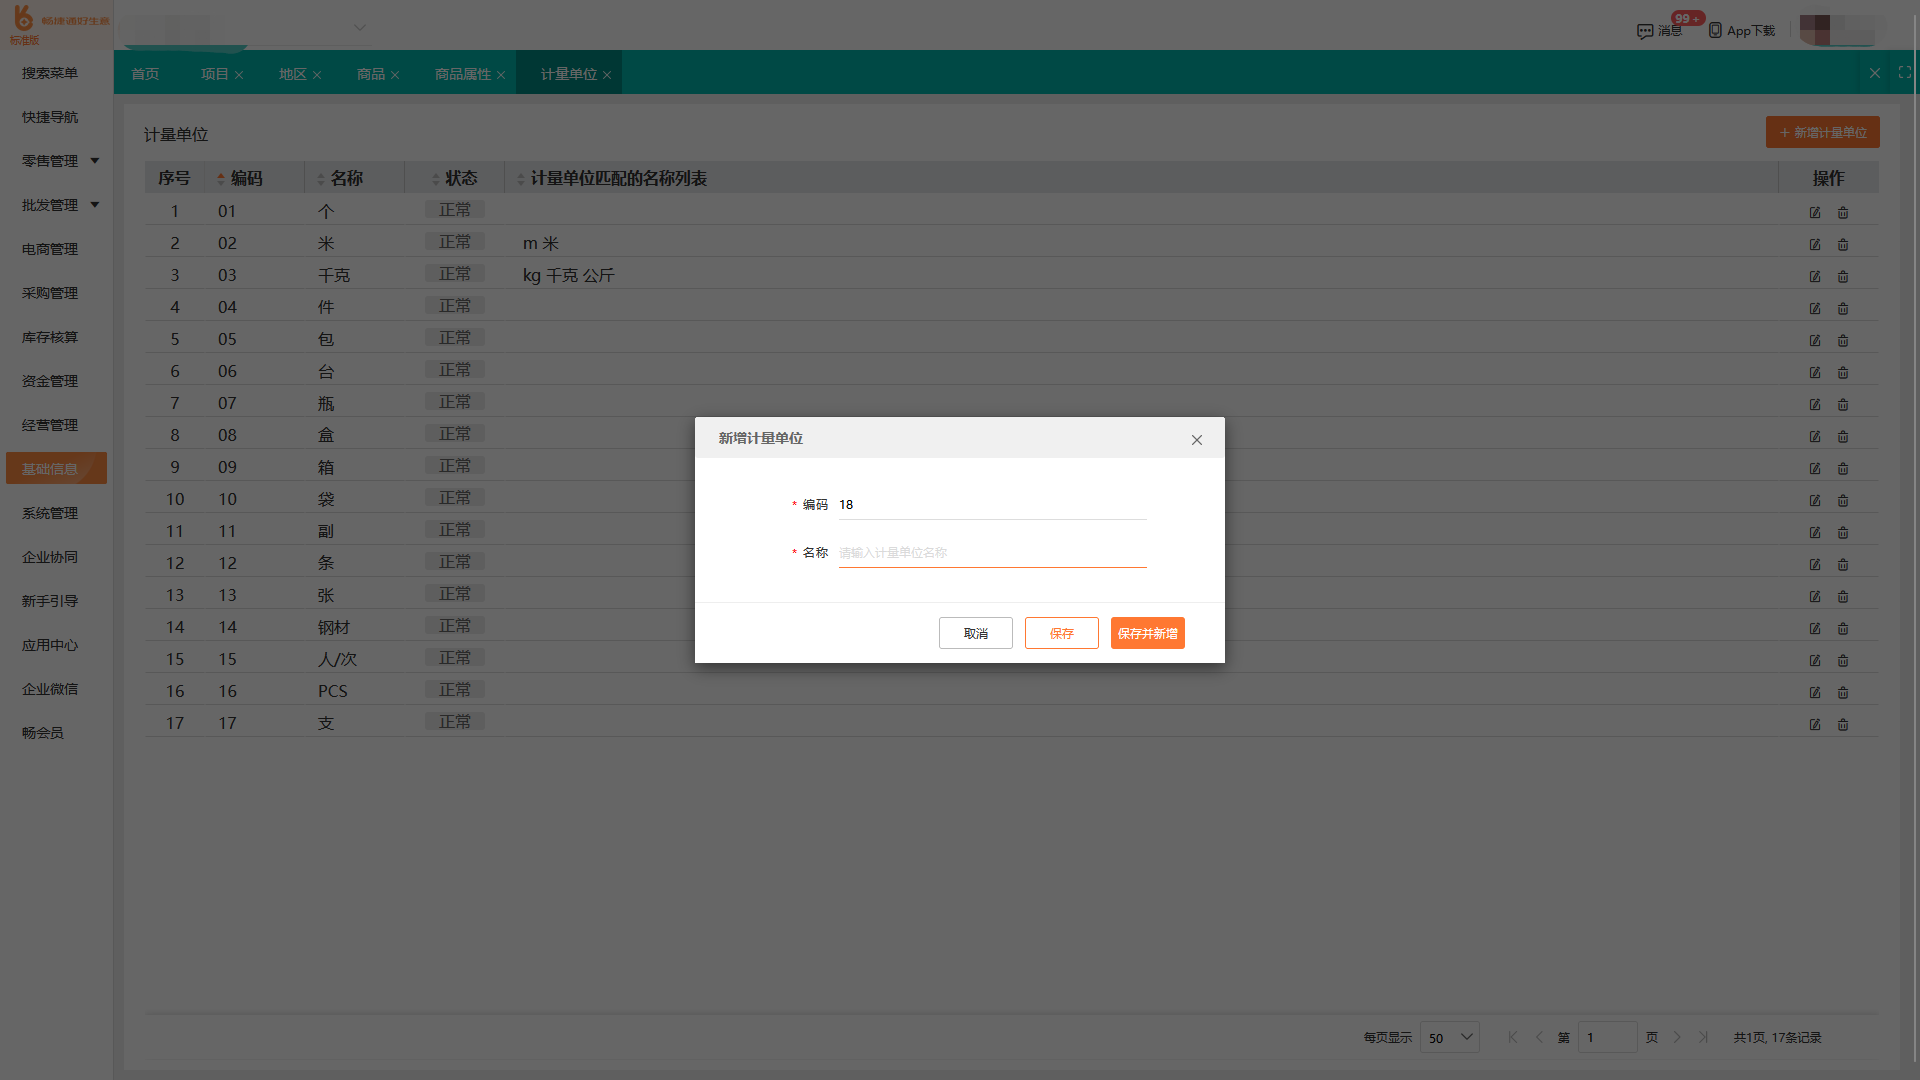Click 取消 button to dismiss dialog

pos(976,633)
